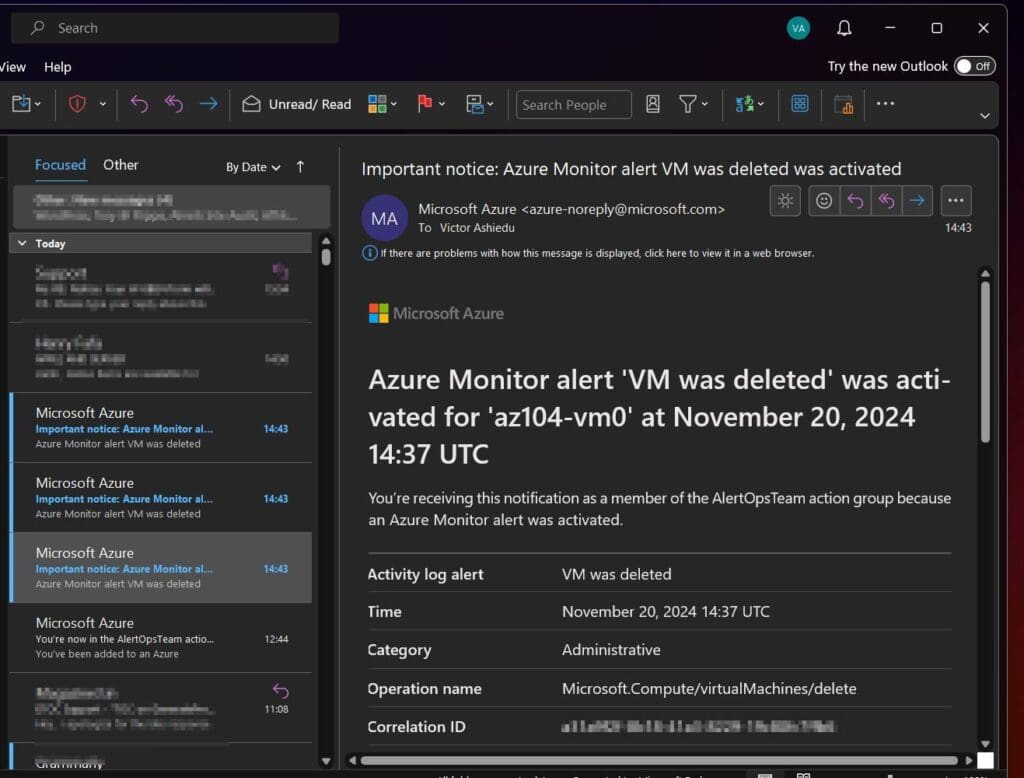The width and height of the screenshot is (1024, 778).
Task: Expand the Report dropdown arrow
Action: click(x=103, y=104)
